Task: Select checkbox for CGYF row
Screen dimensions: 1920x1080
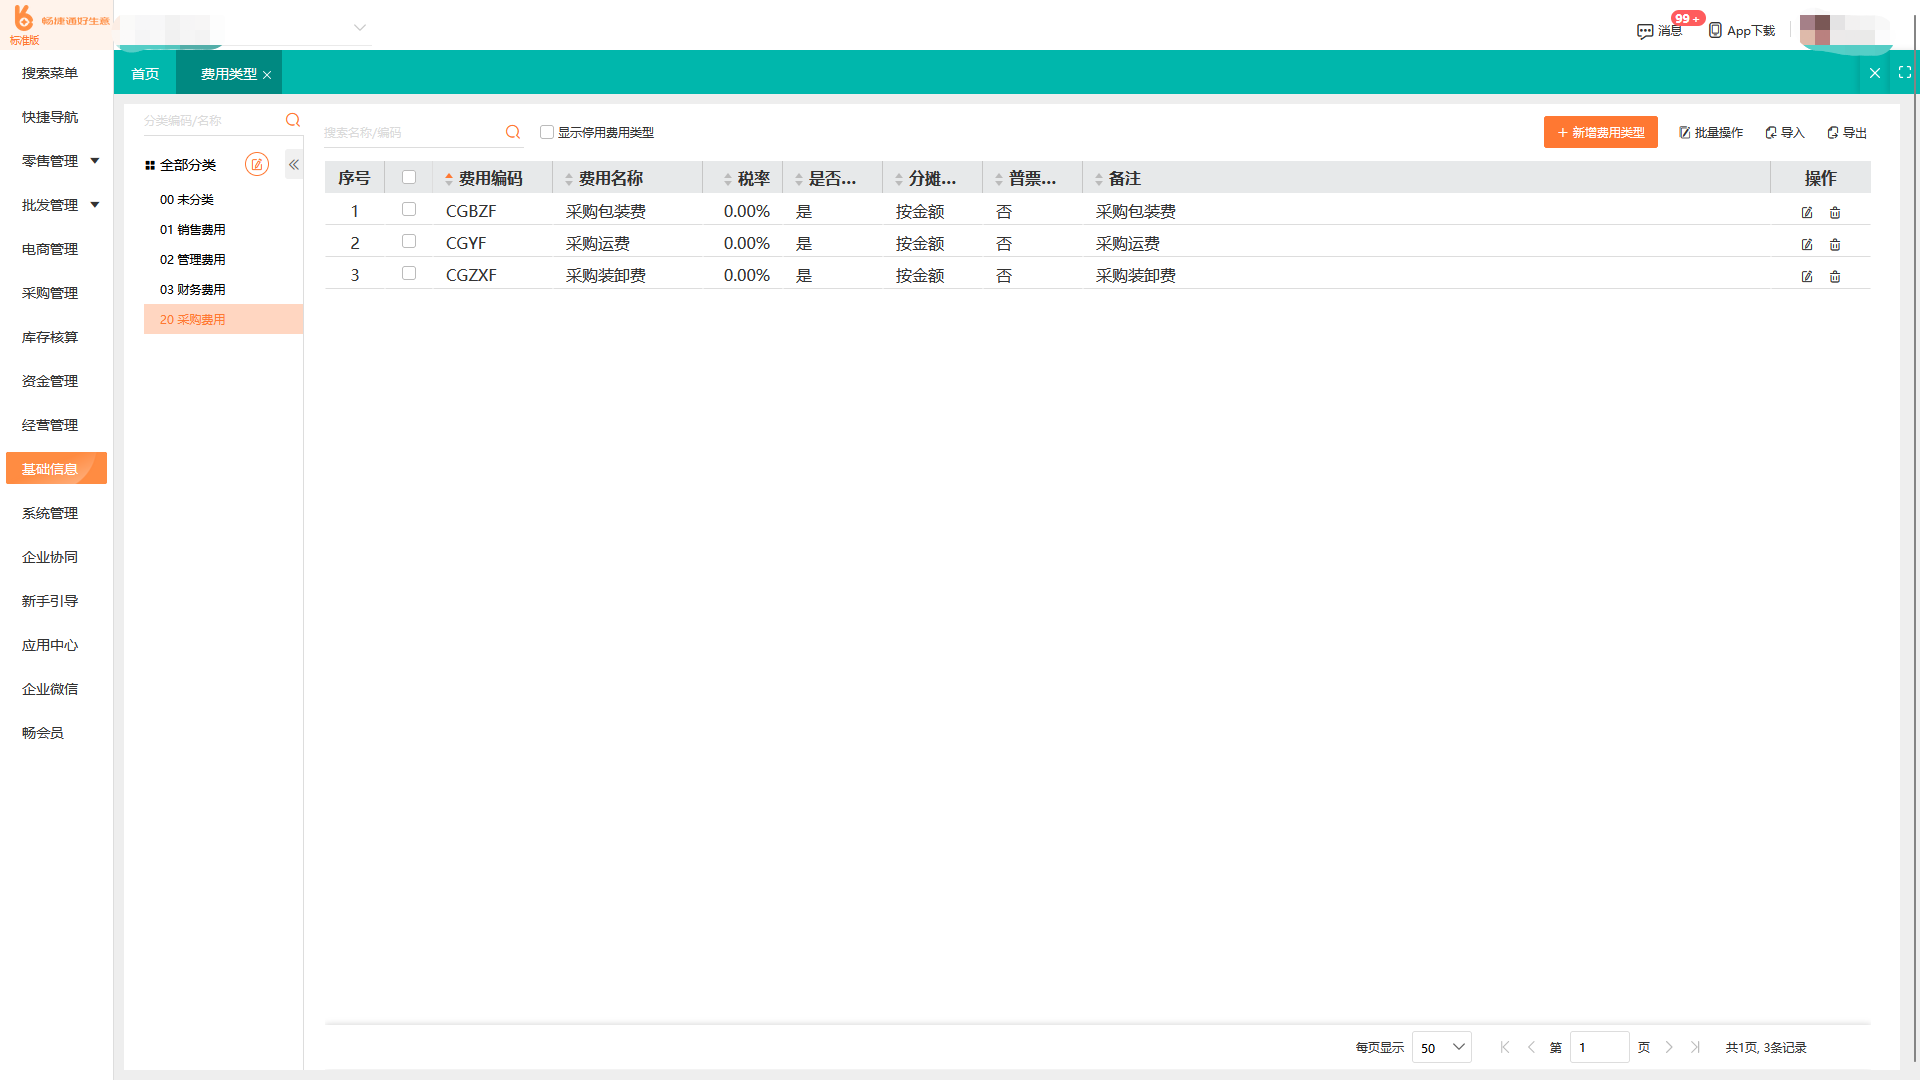Action: pos(409,243)
